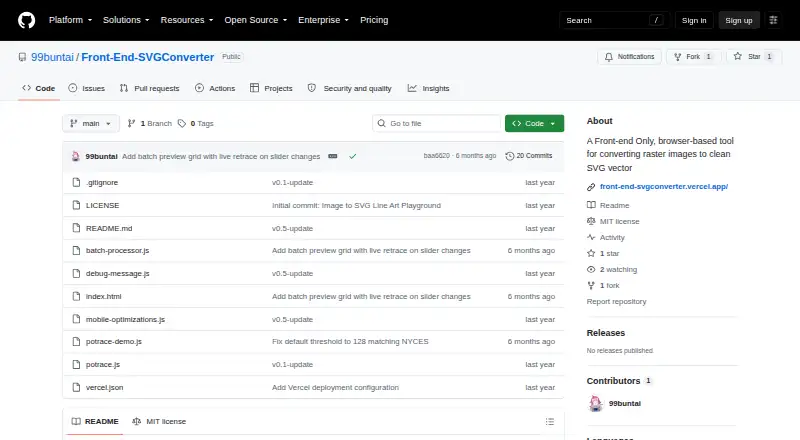Click the star icon beside 1 star
This screenshot has width=800, height=440.
591,253
